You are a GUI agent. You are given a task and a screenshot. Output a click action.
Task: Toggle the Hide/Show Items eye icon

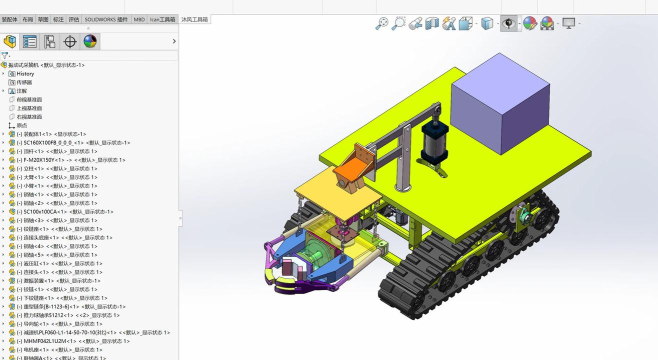(x=509, y=23)
